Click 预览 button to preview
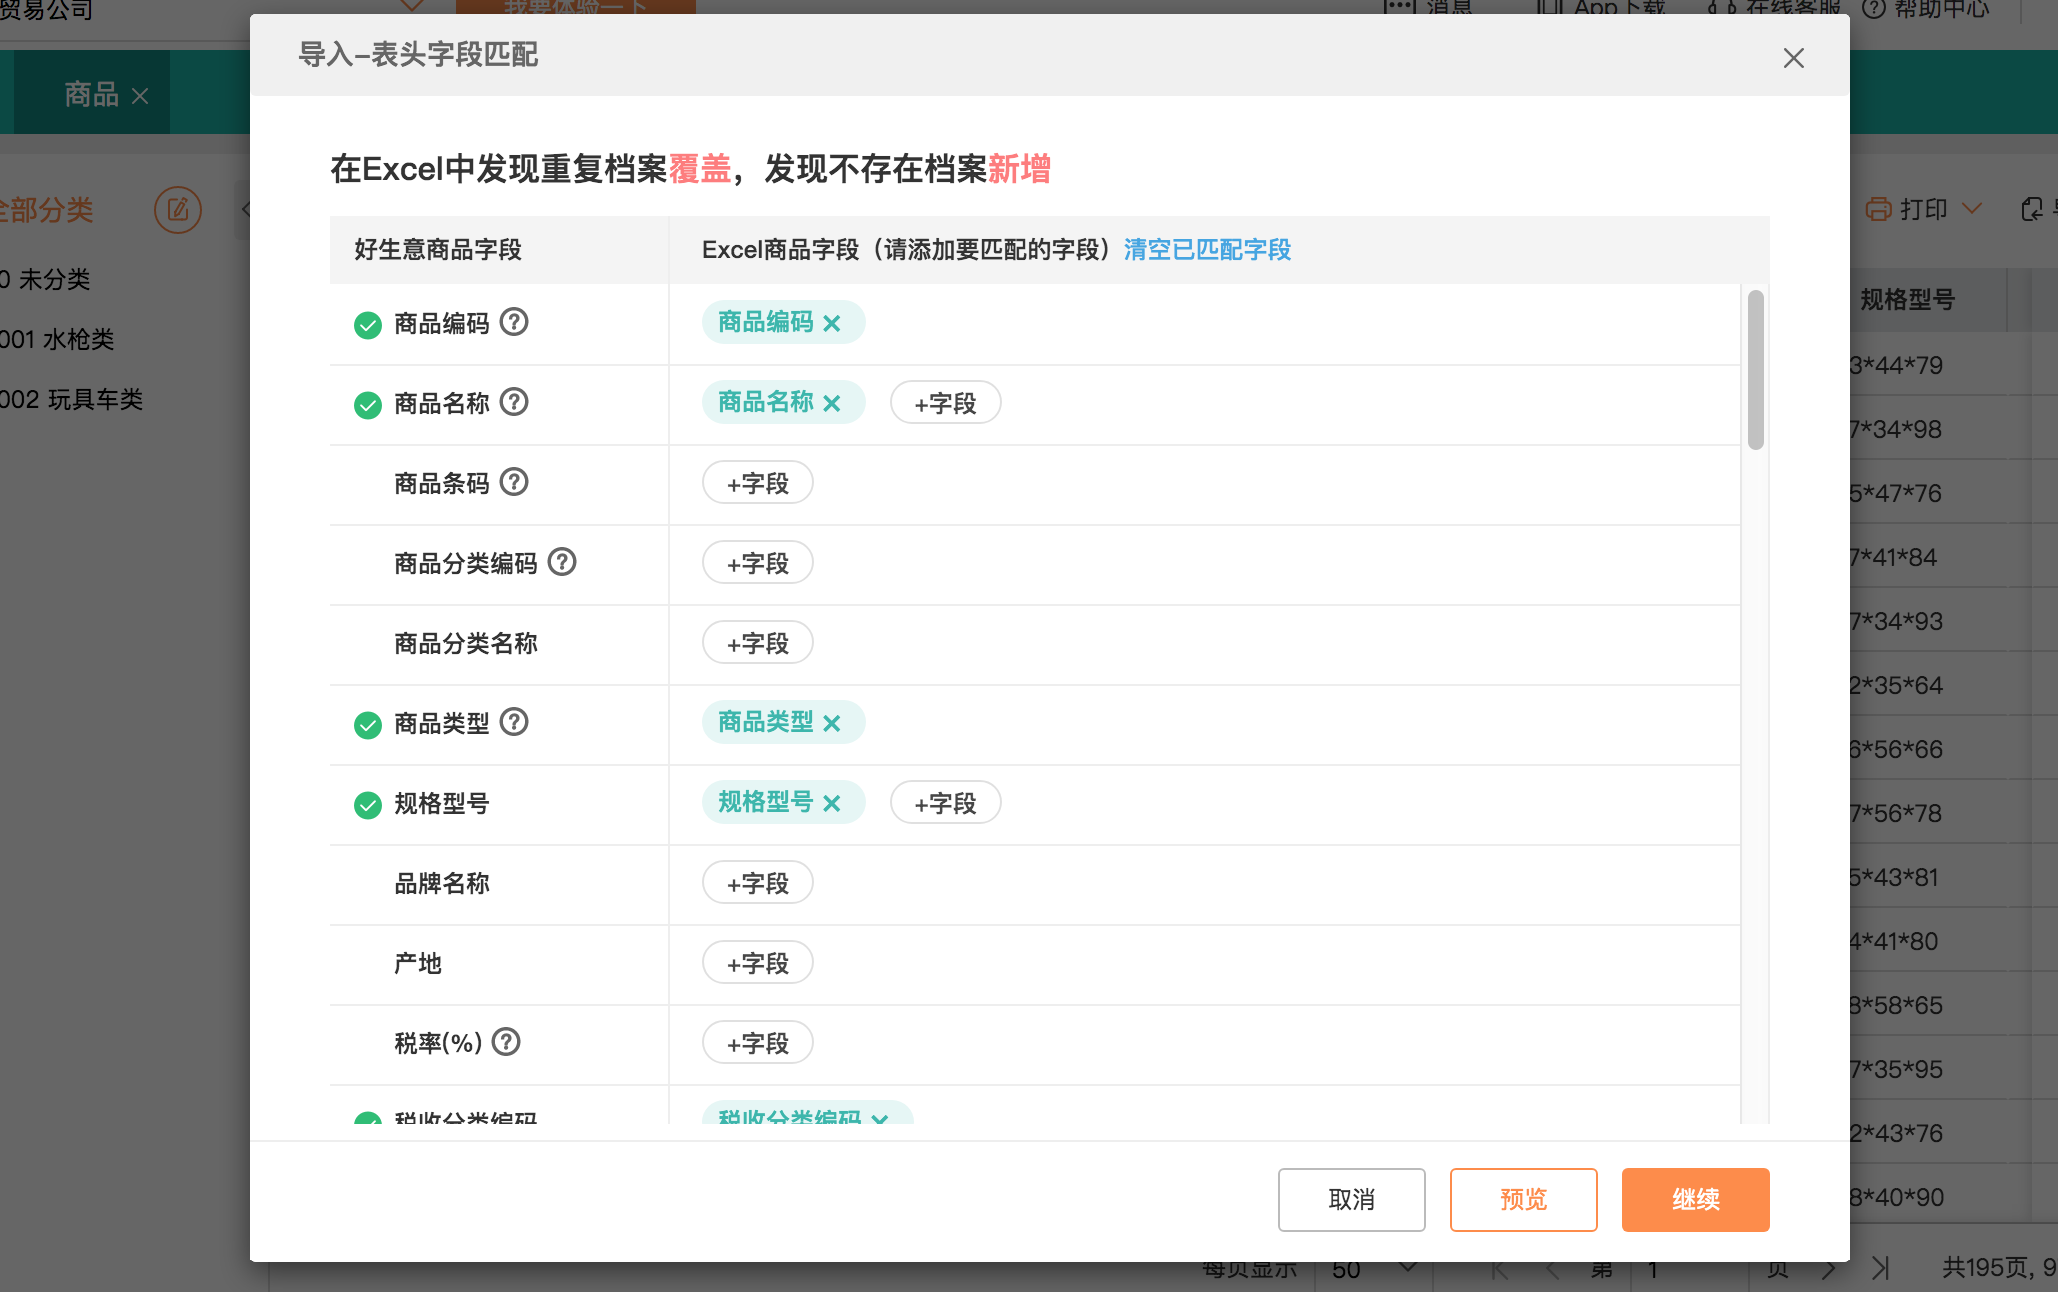 click(1524, 1198)
